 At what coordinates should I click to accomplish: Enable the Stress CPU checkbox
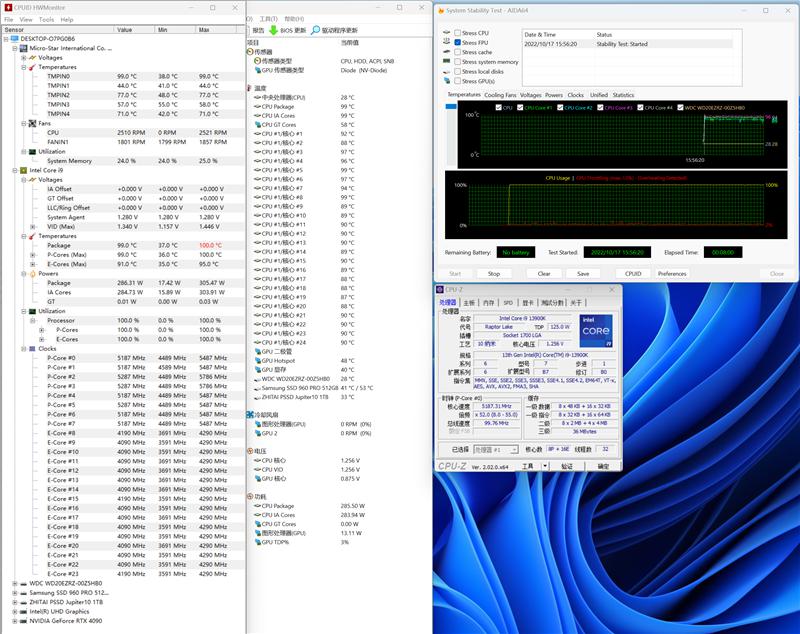point(457,33)
